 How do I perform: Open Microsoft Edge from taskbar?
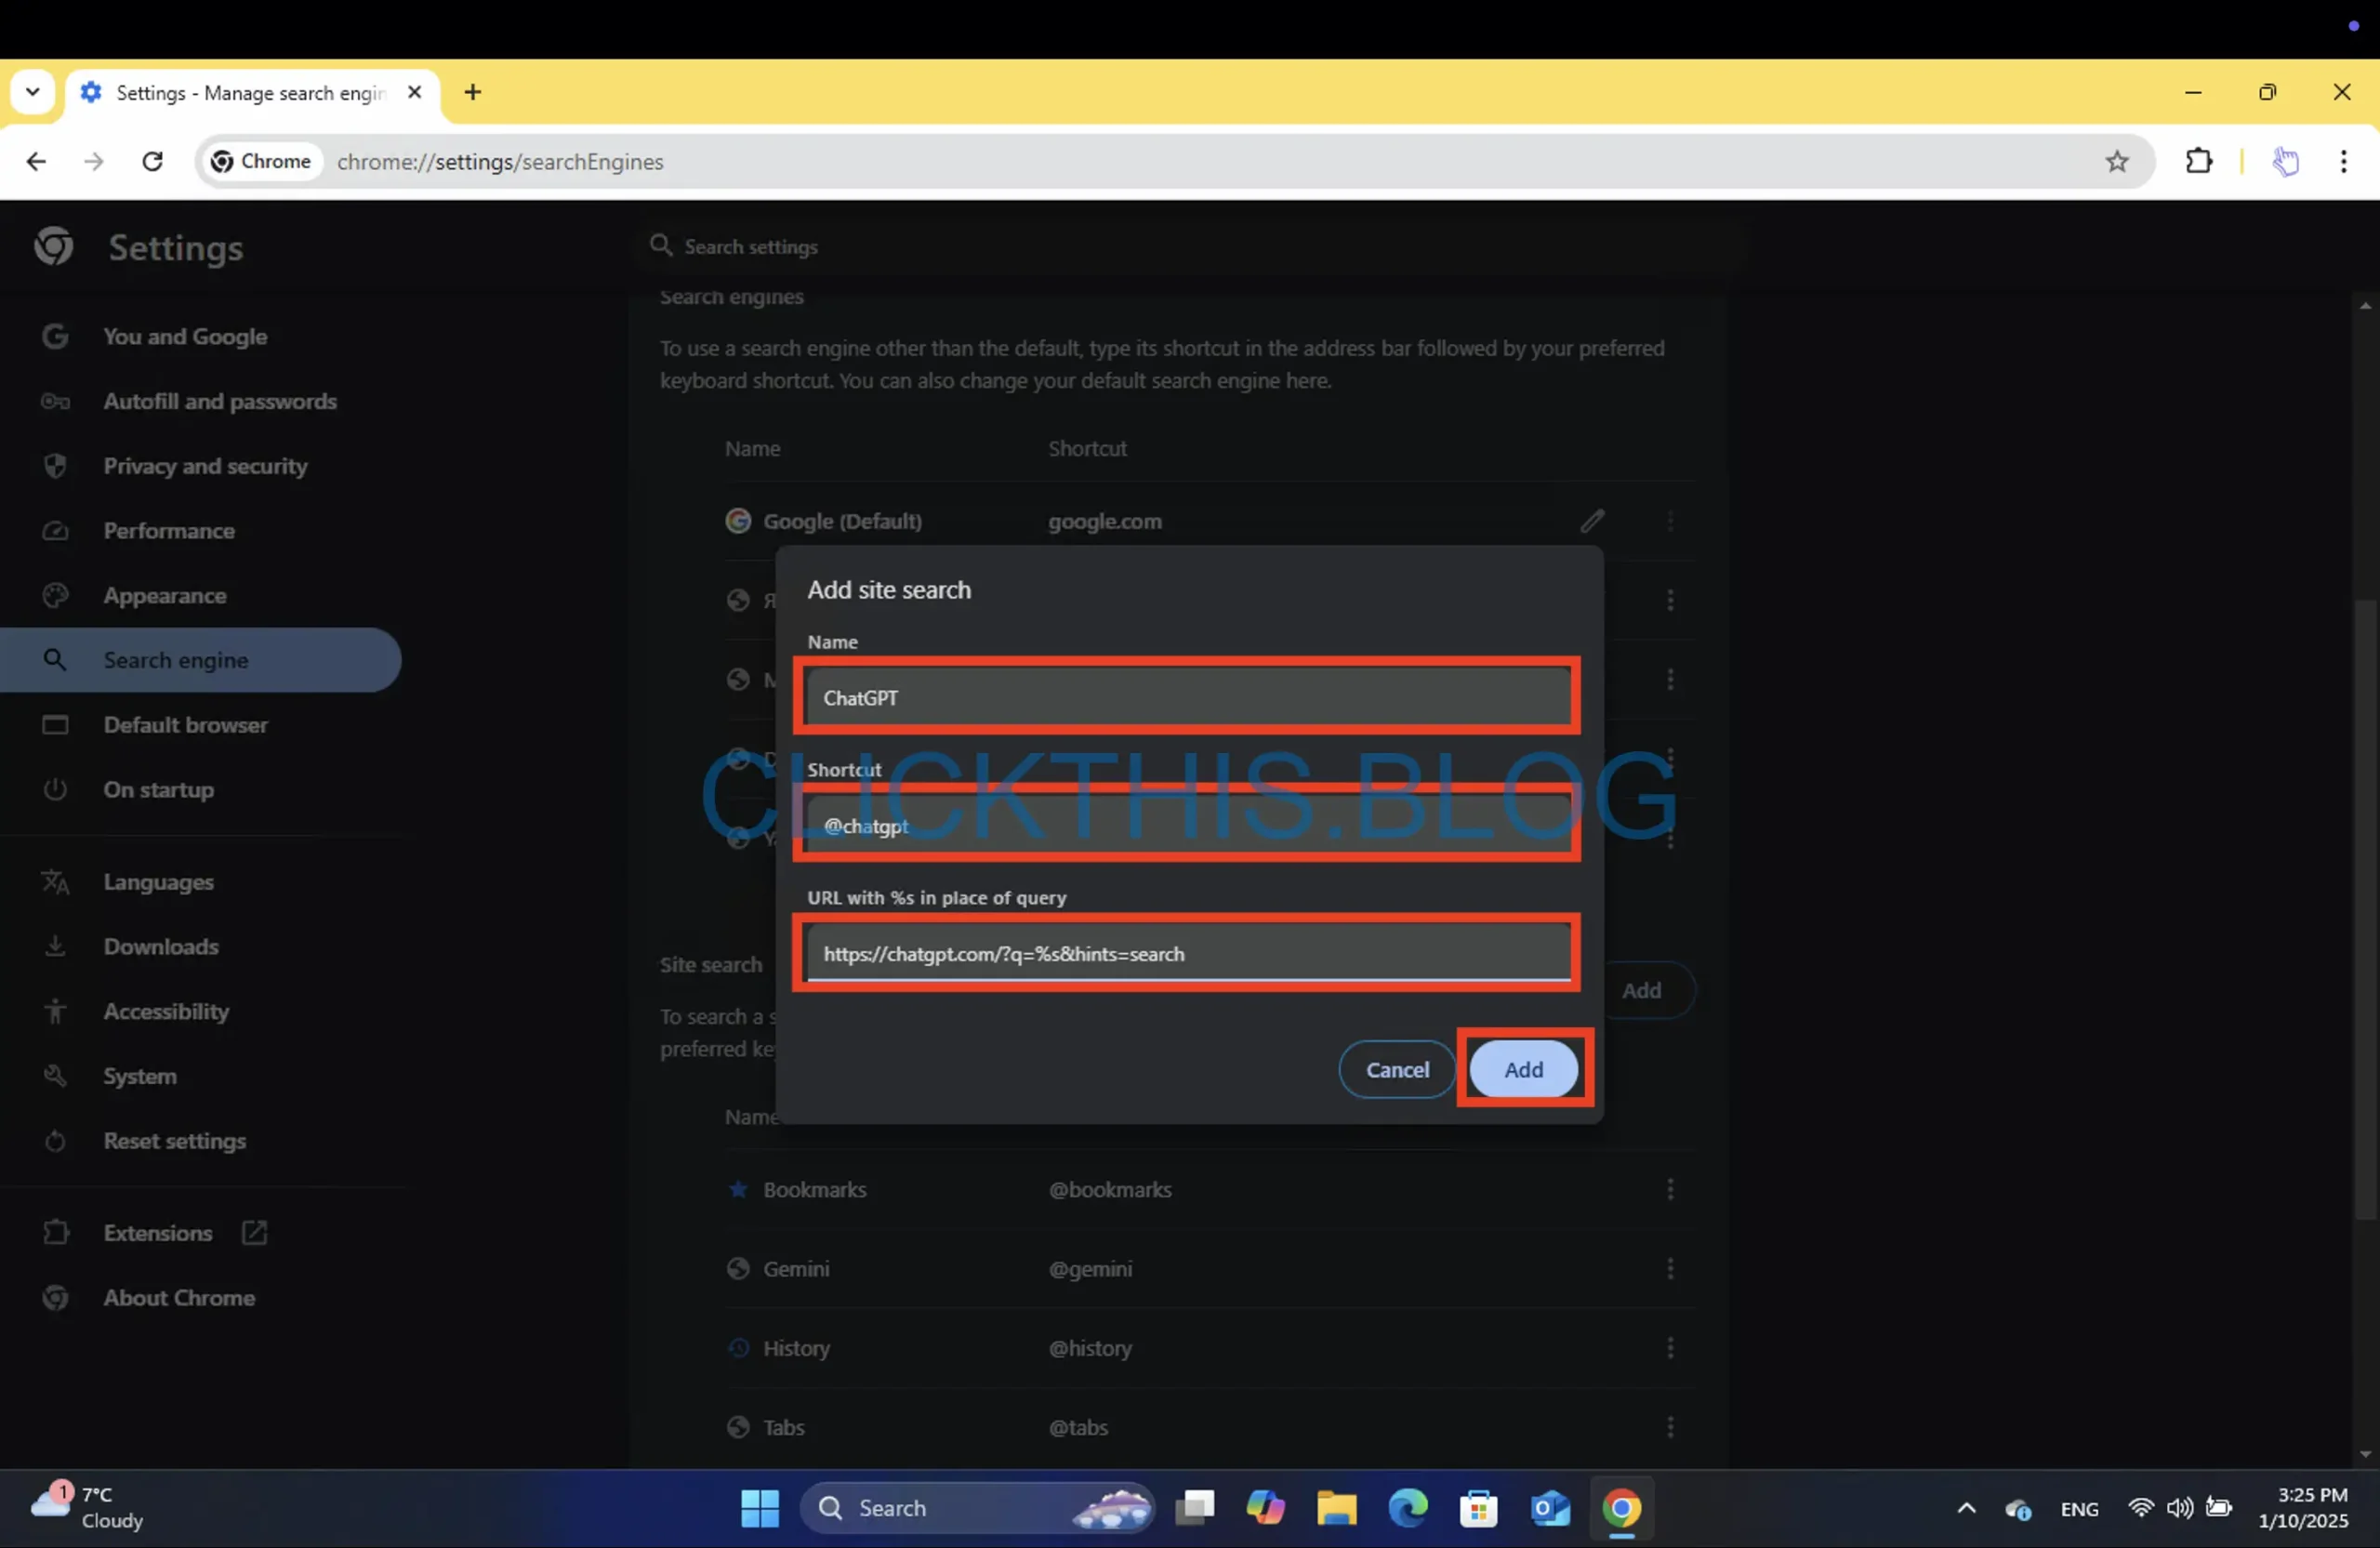1408,1508
